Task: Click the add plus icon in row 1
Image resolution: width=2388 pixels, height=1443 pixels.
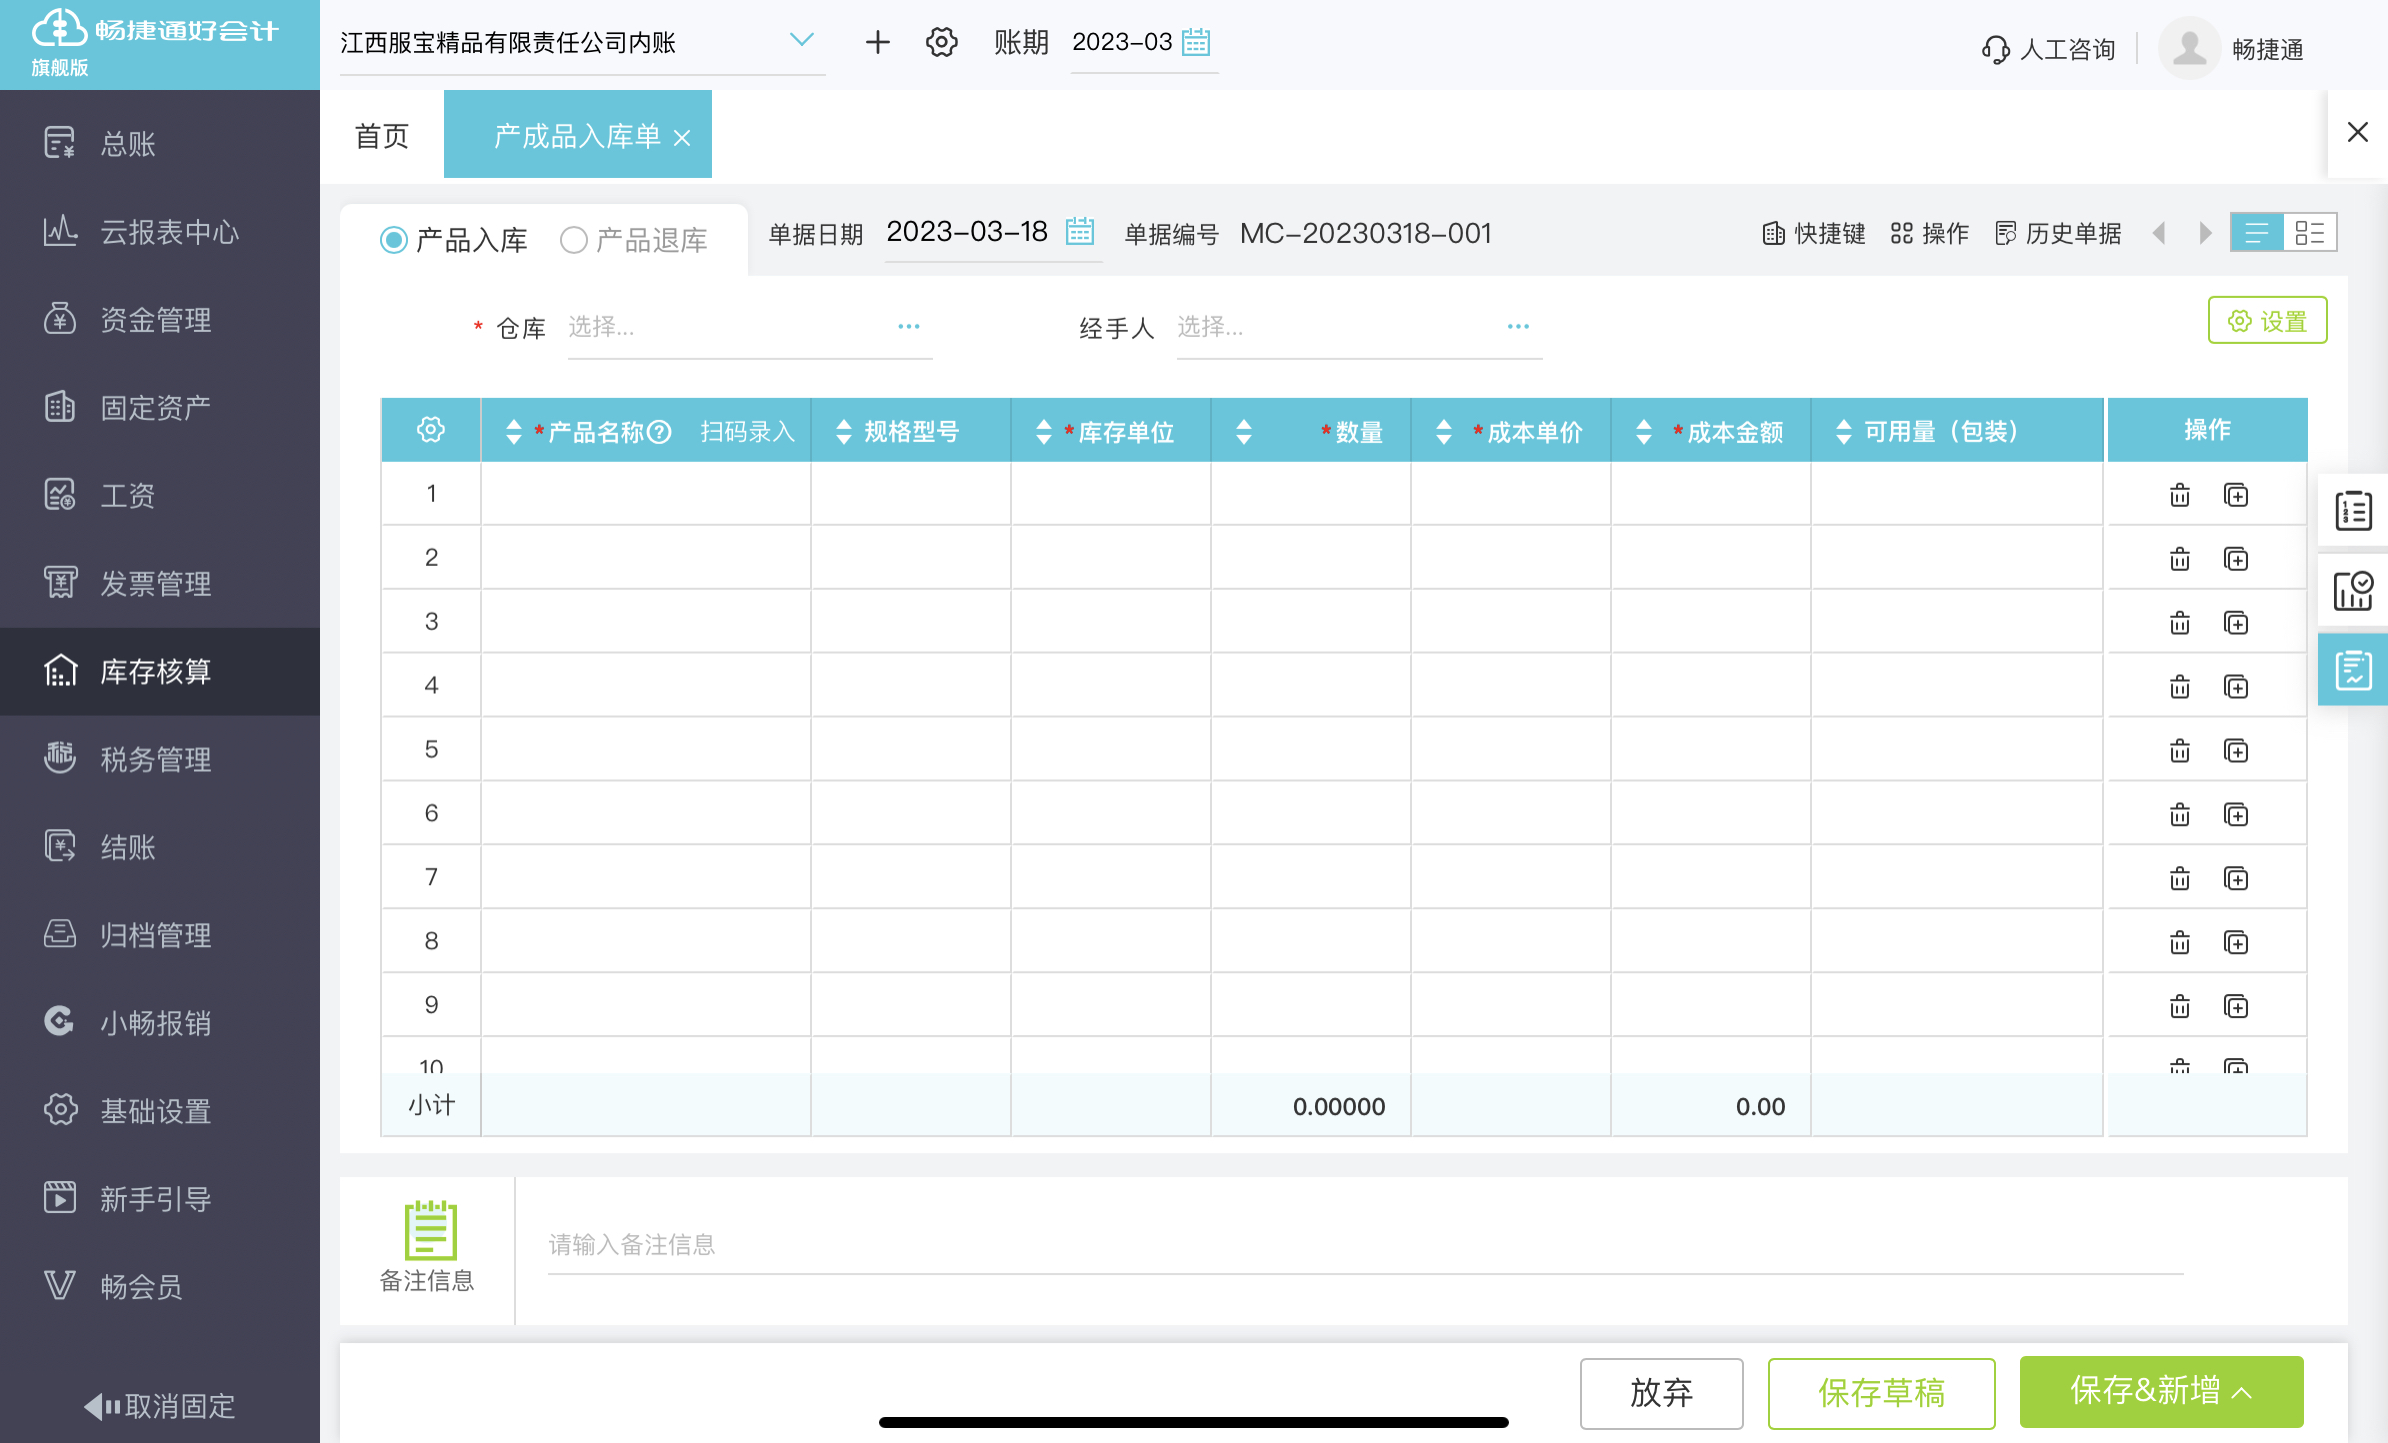Action: 2234,495
